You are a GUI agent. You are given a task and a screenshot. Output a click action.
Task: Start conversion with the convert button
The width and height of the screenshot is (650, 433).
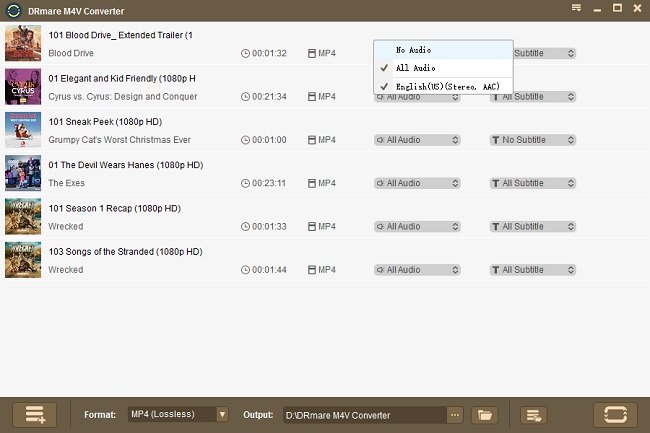point(614,415)
